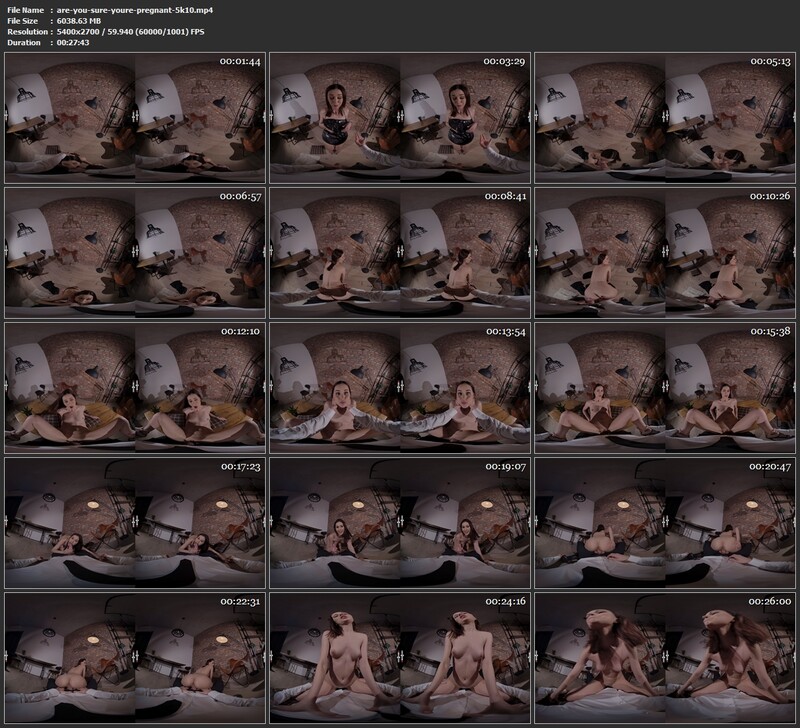Choose the frame timestamped 00:06:57
800x728 pixels.
coord(135,251)
